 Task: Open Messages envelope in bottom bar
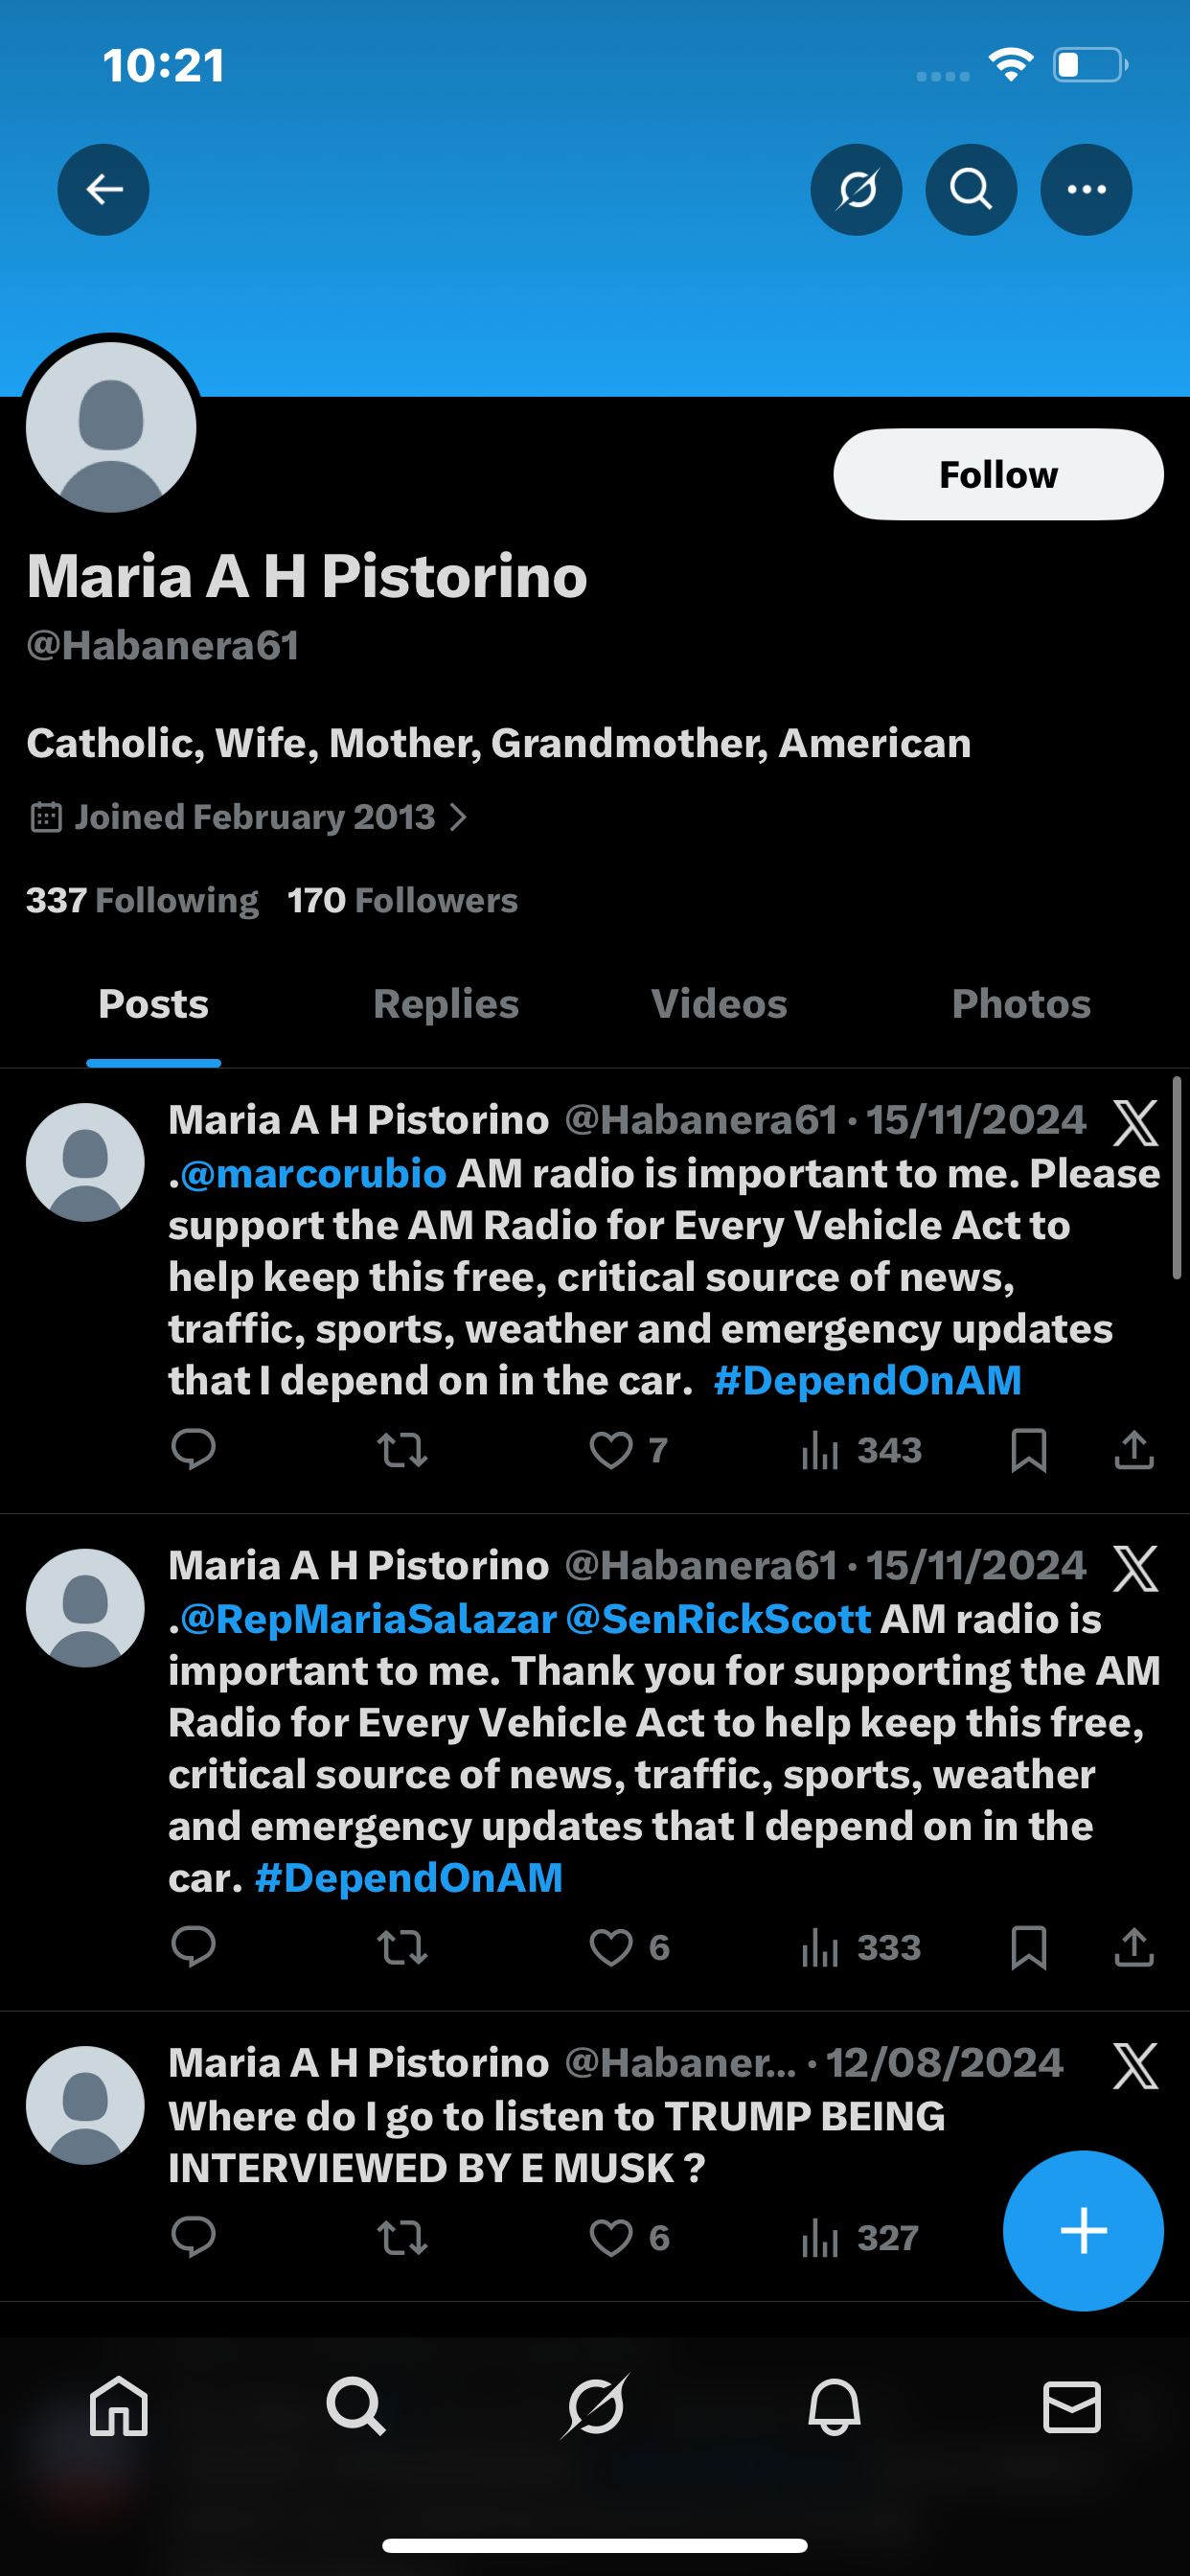click(1072, 2406)
